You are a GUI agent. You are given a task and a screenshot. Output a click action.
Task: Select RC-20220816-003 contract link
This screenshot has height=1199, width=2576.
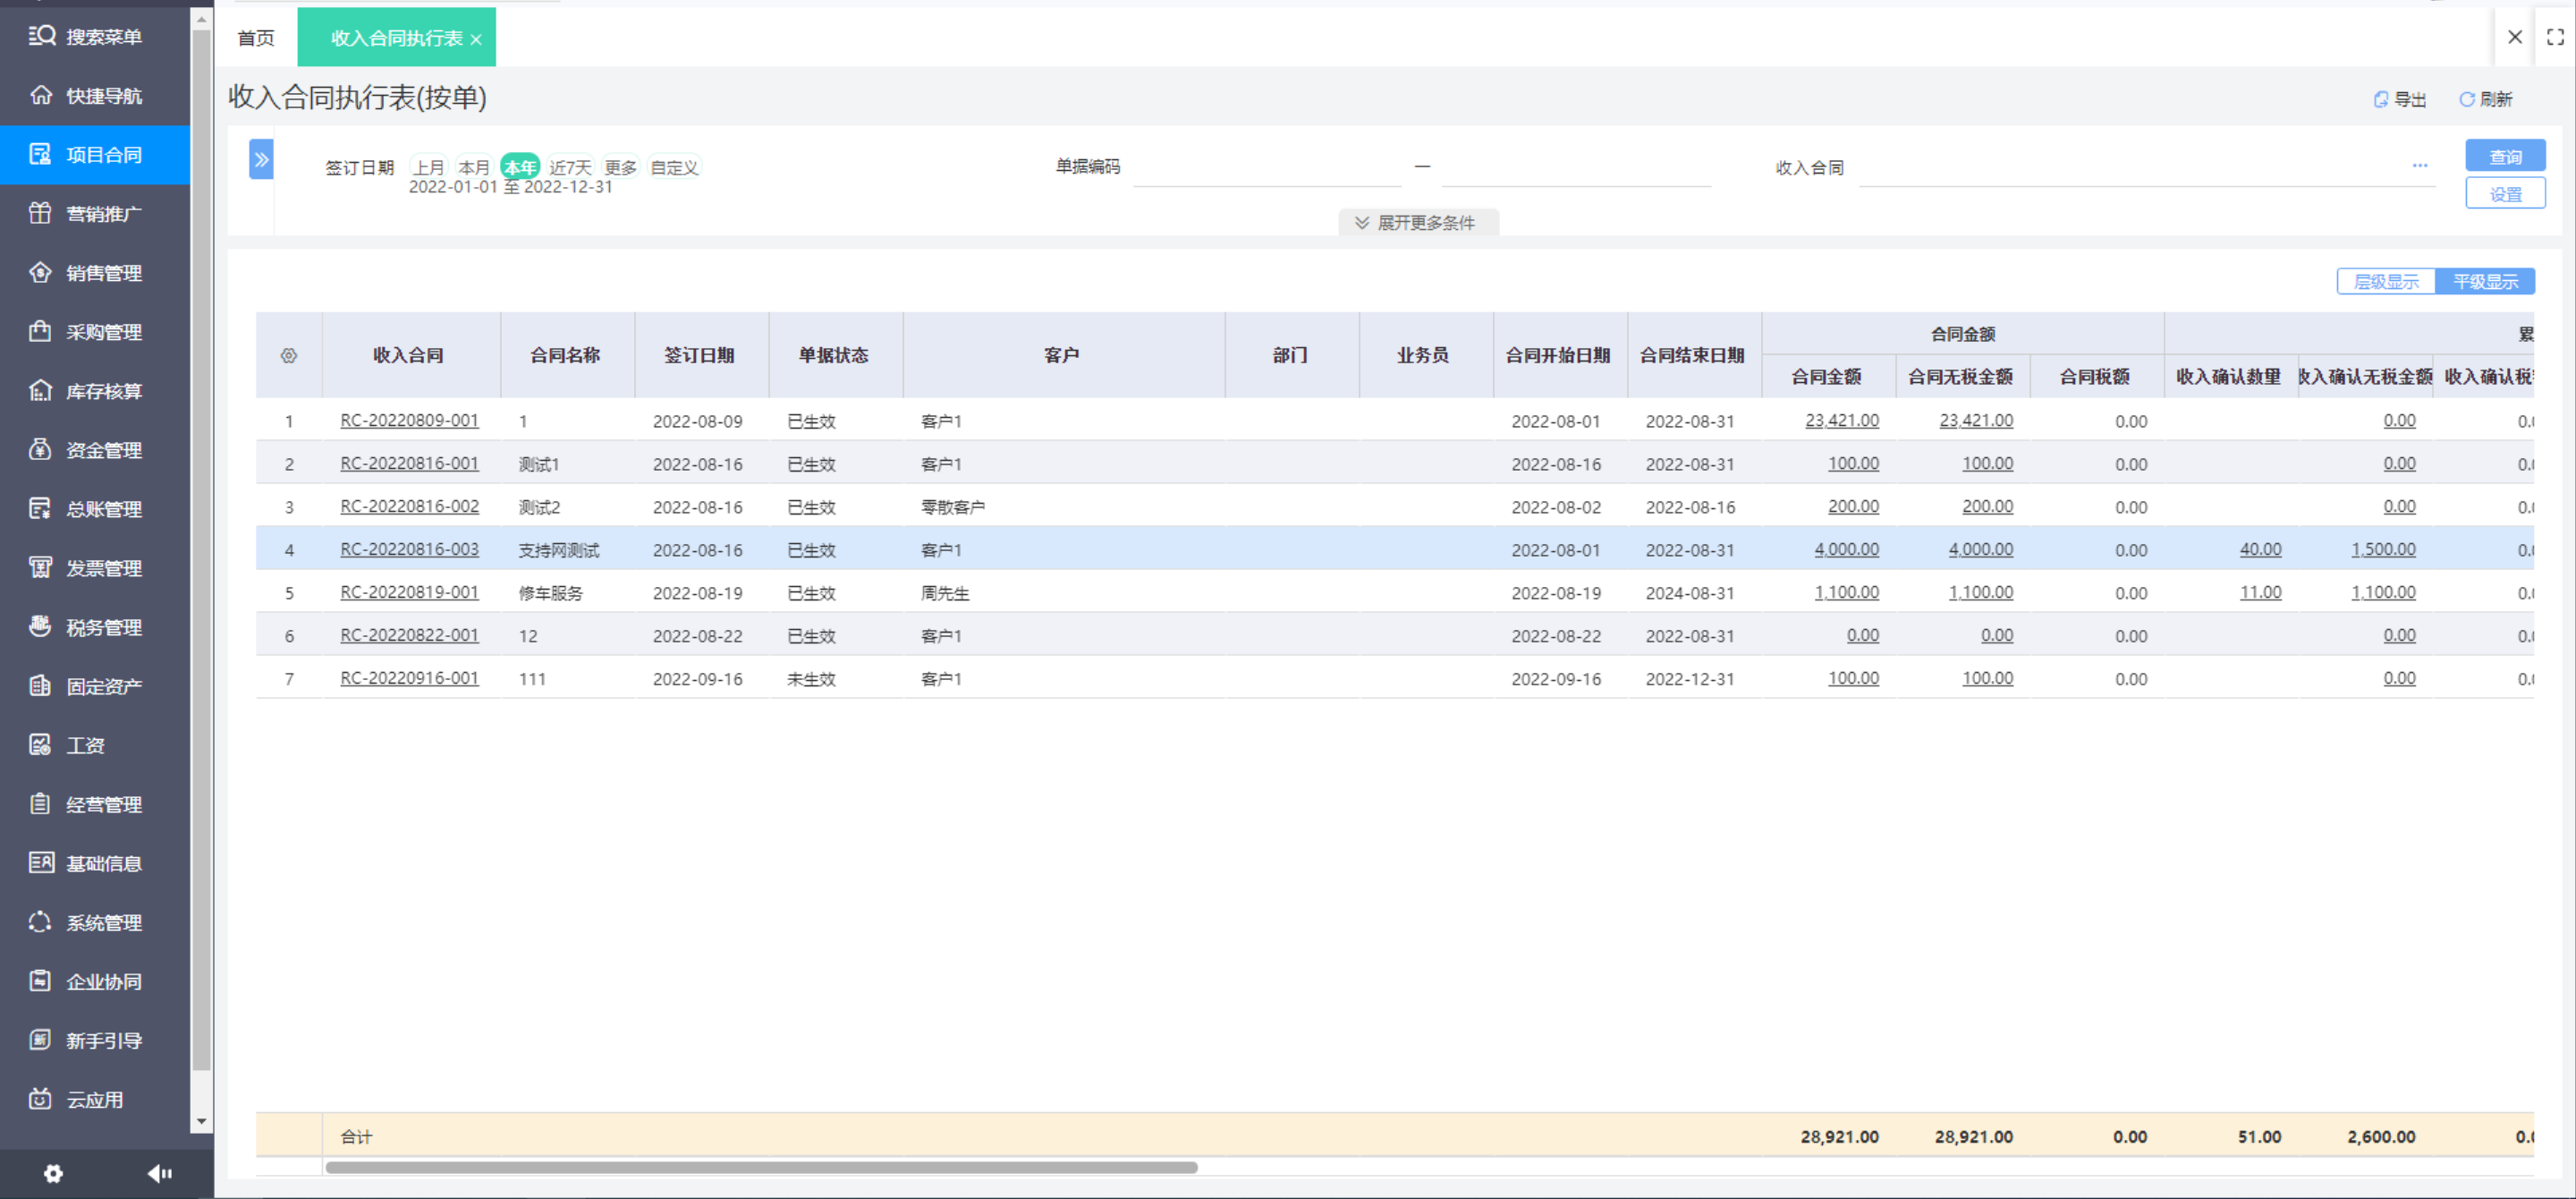click(411, 548)
